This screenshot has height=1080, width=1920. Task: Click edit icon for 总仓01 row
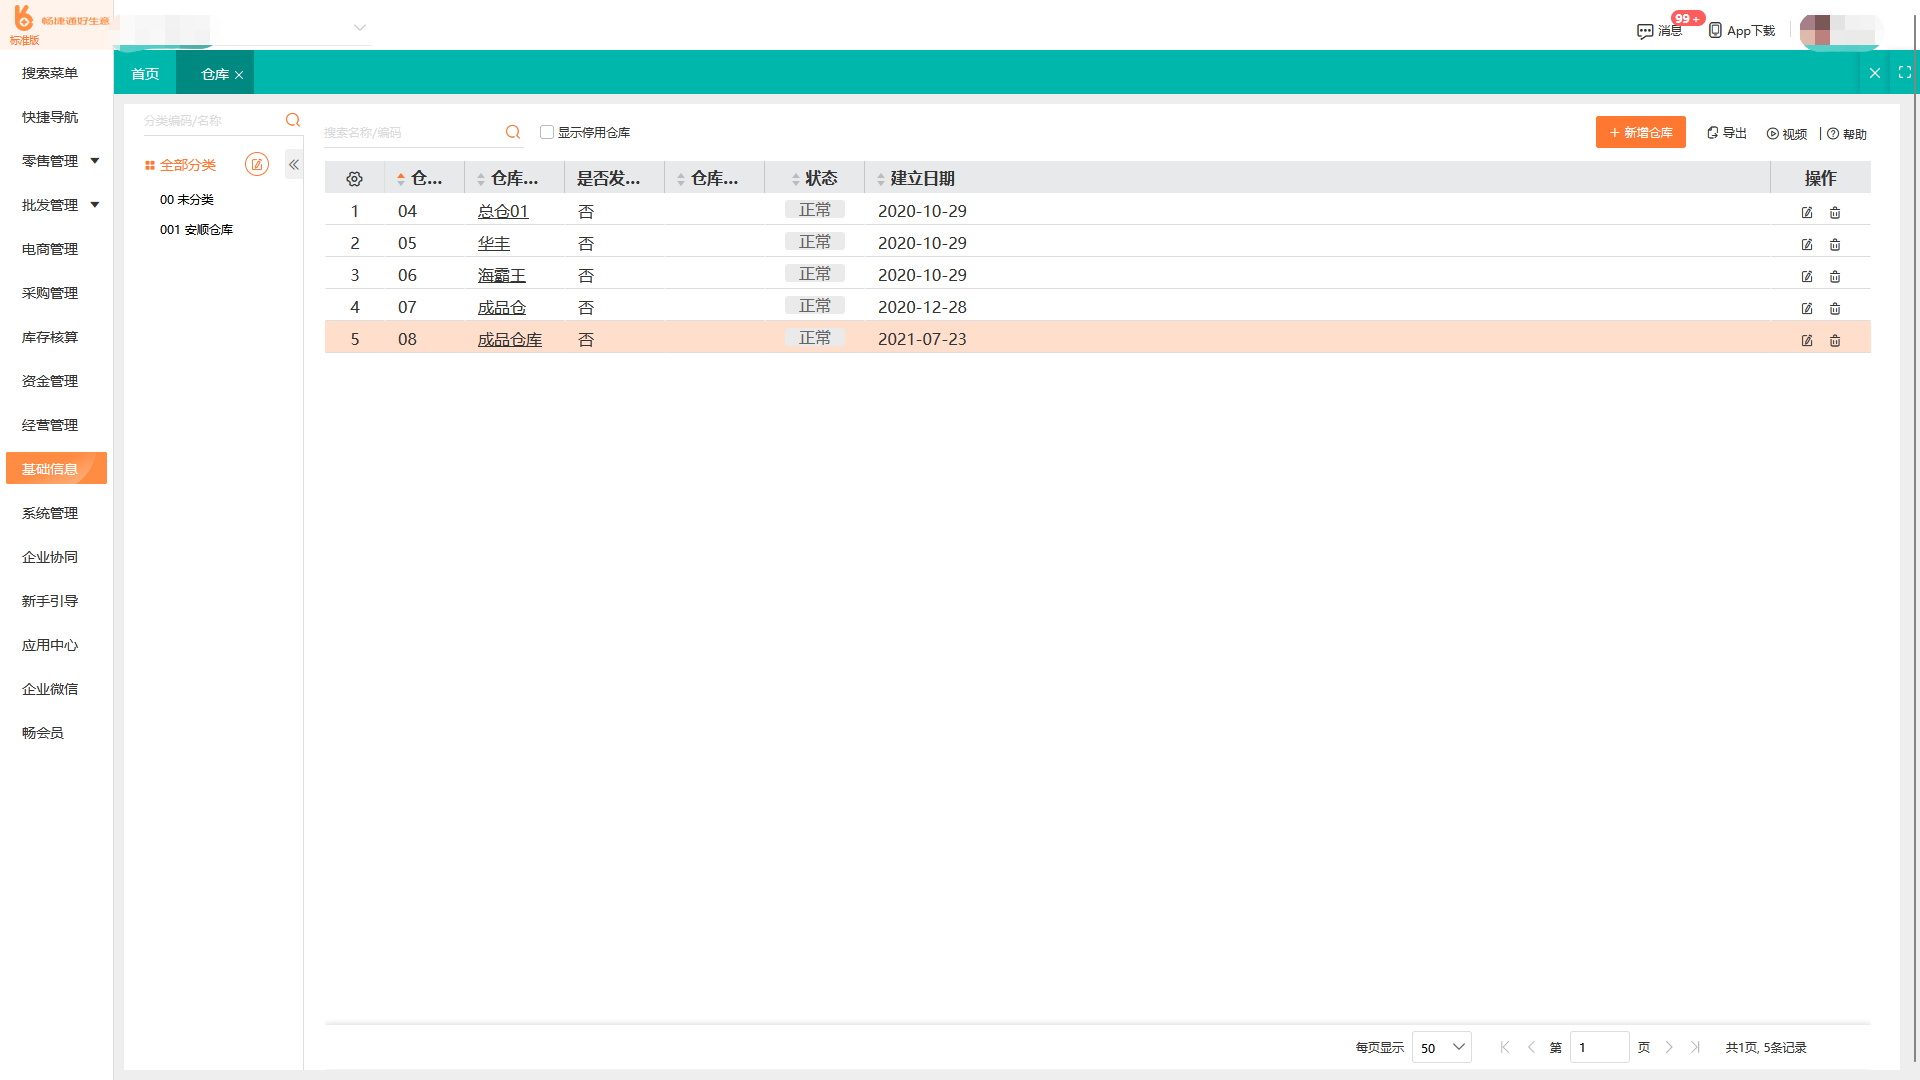pyautogui.click(x=1807, y=211)
